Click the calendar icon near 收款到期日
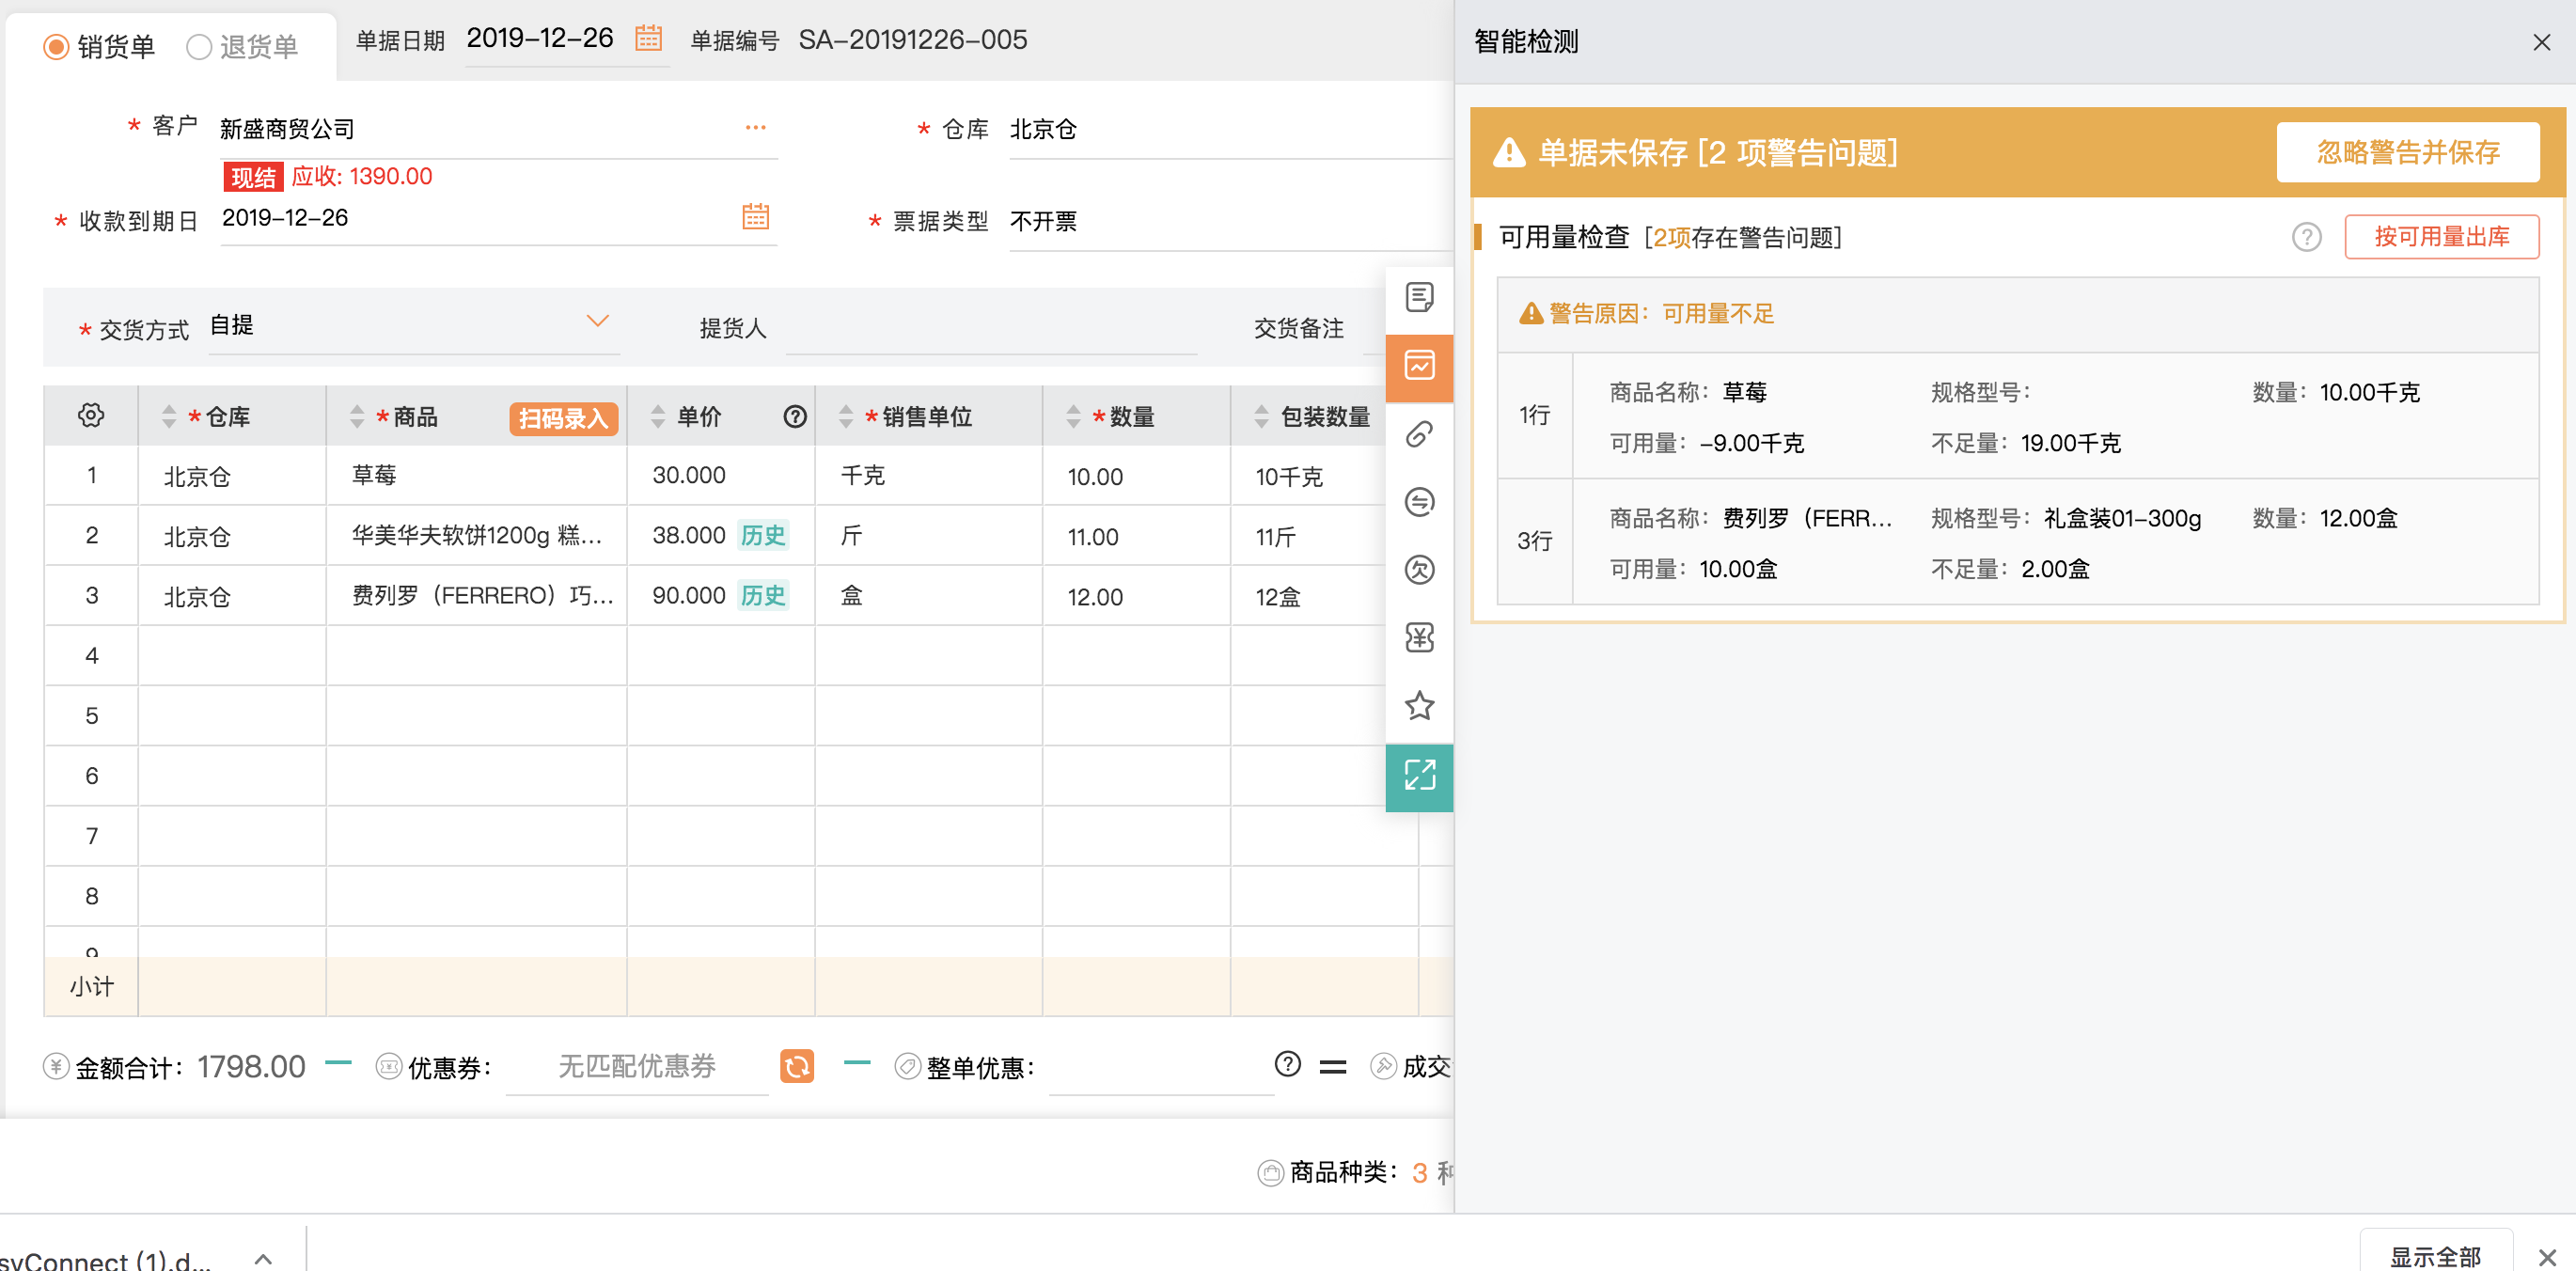Screen dimensions: 2576x1271 752,220
